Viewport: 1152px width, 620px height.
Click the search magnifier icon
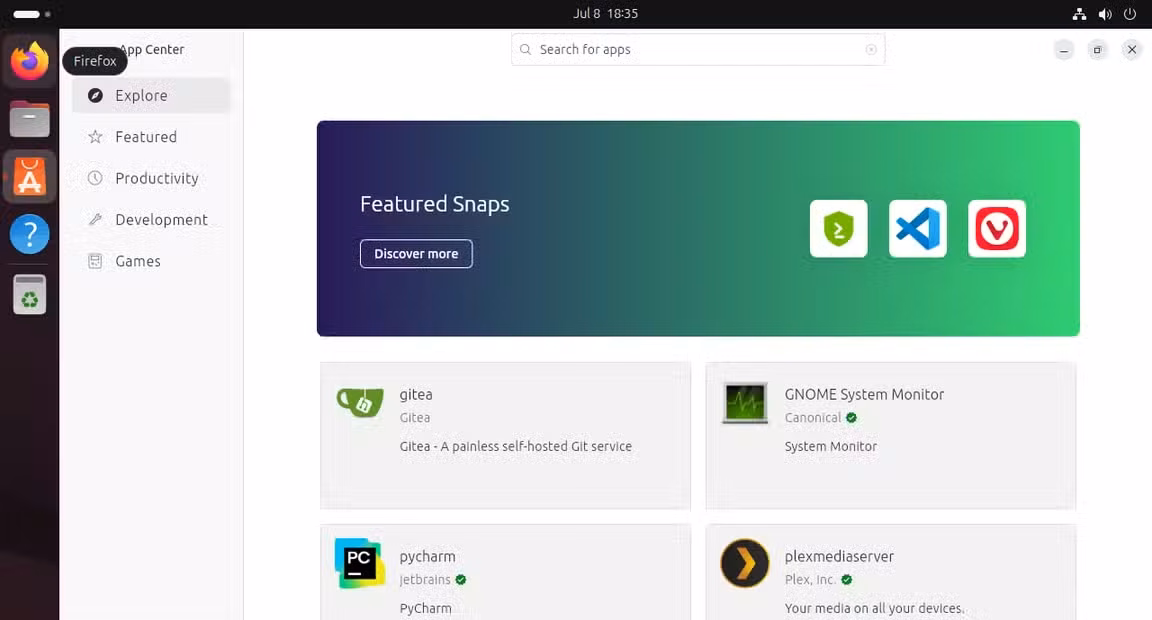(x=525, y=49)
